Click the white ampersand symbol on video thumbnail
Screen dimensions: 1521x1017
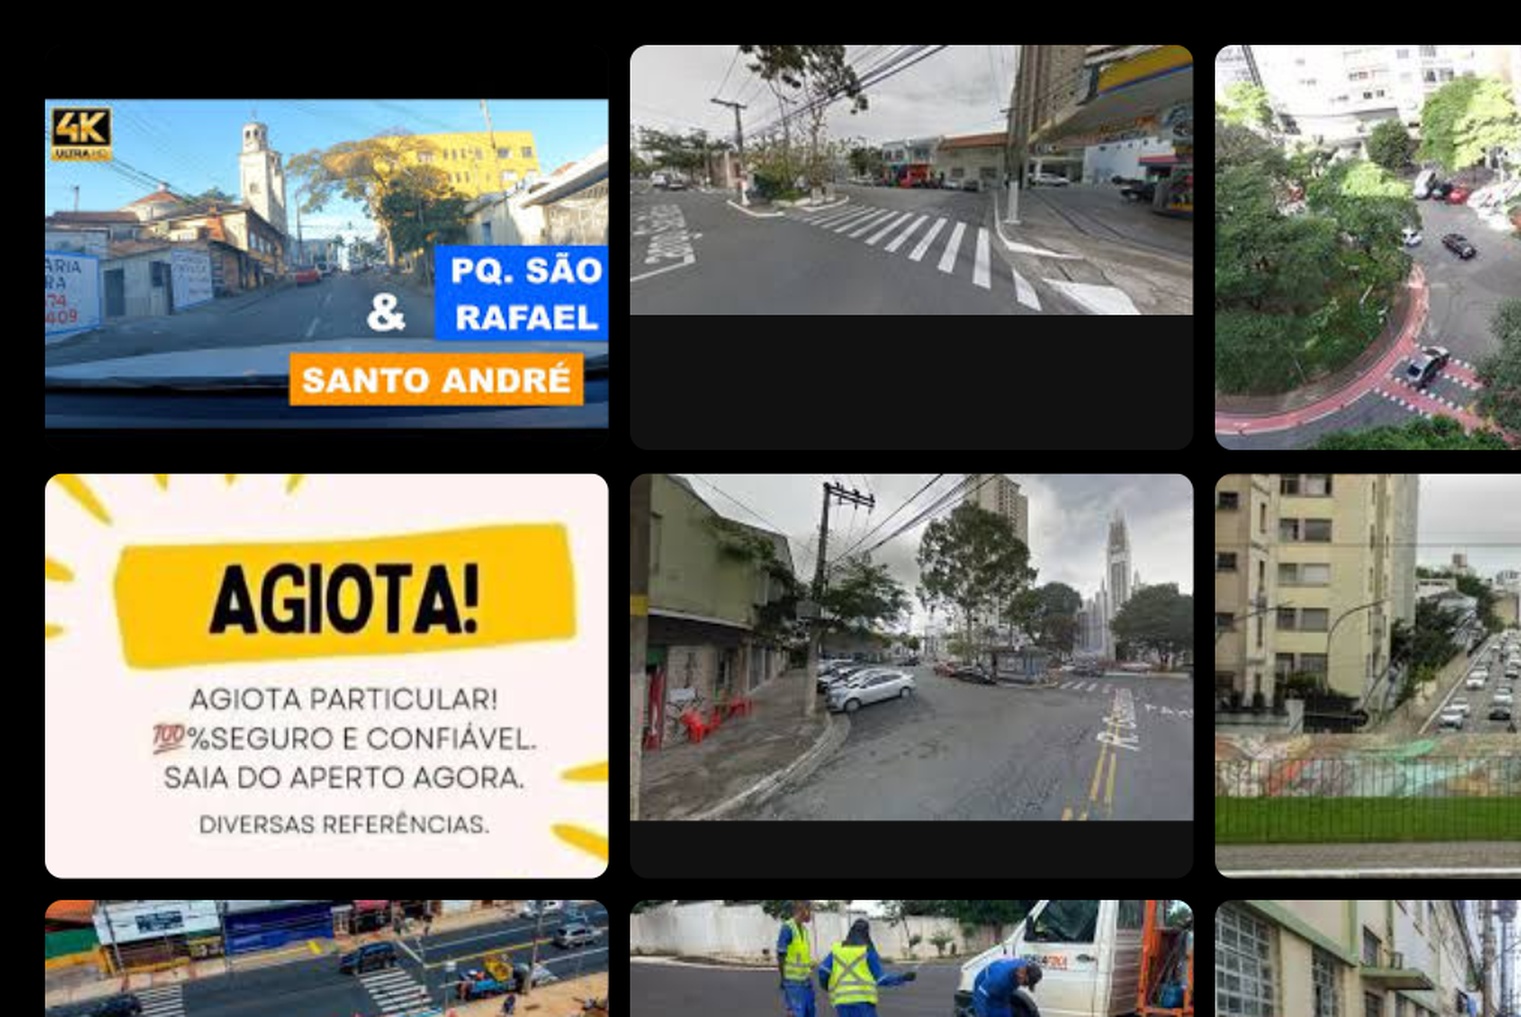coord(386,313)
